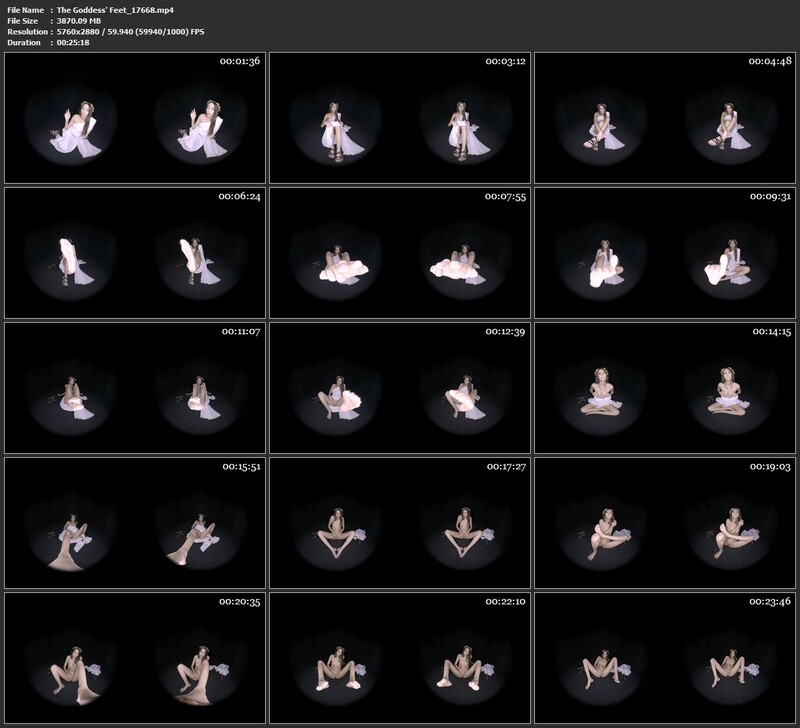This screenshot has height=728, width=800.
Task: Select the thumbnail at 00:07:55
Action: [400, 253]
